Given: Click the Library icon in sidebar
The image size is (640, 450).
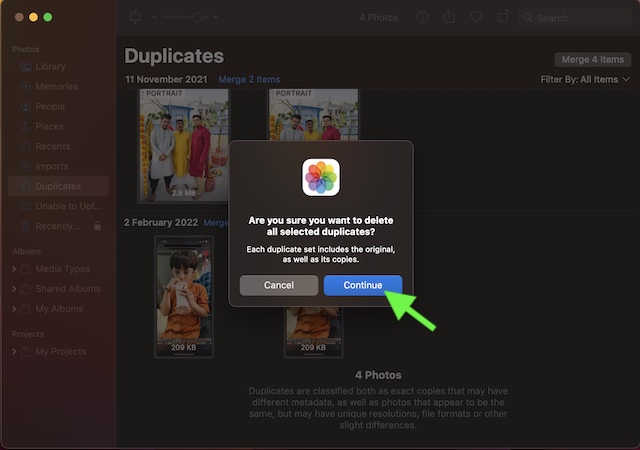Looking at the screenshot, I should point(25,67).
